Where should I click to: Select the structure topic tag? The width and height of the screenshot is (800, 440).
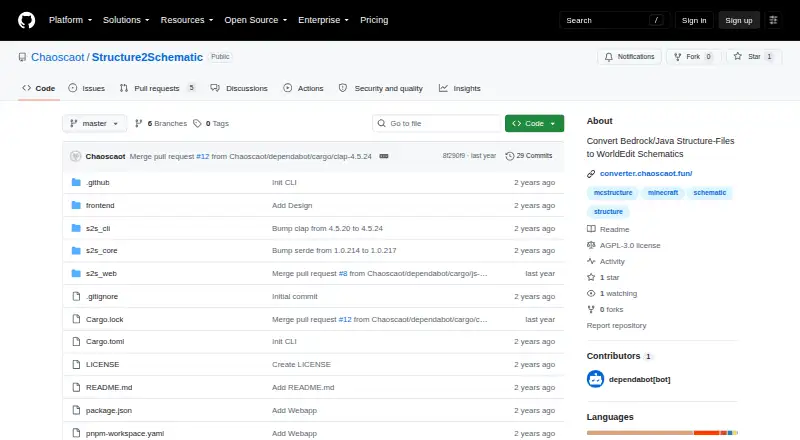(x=608, y=211)
